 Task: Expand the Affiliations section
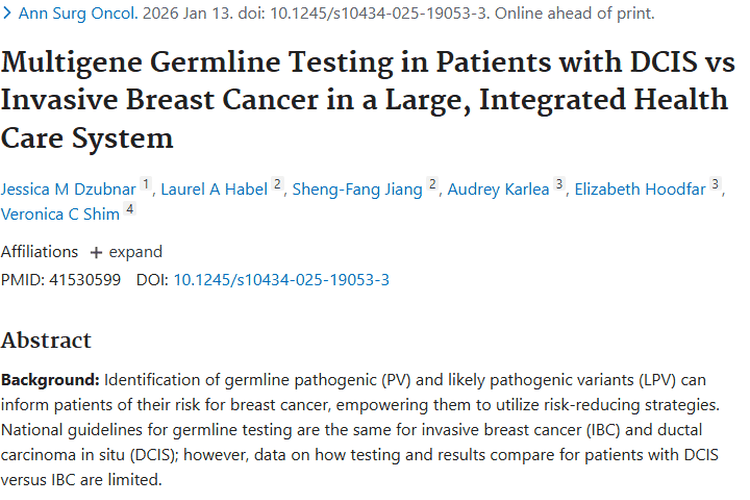[x=126, y=252]
